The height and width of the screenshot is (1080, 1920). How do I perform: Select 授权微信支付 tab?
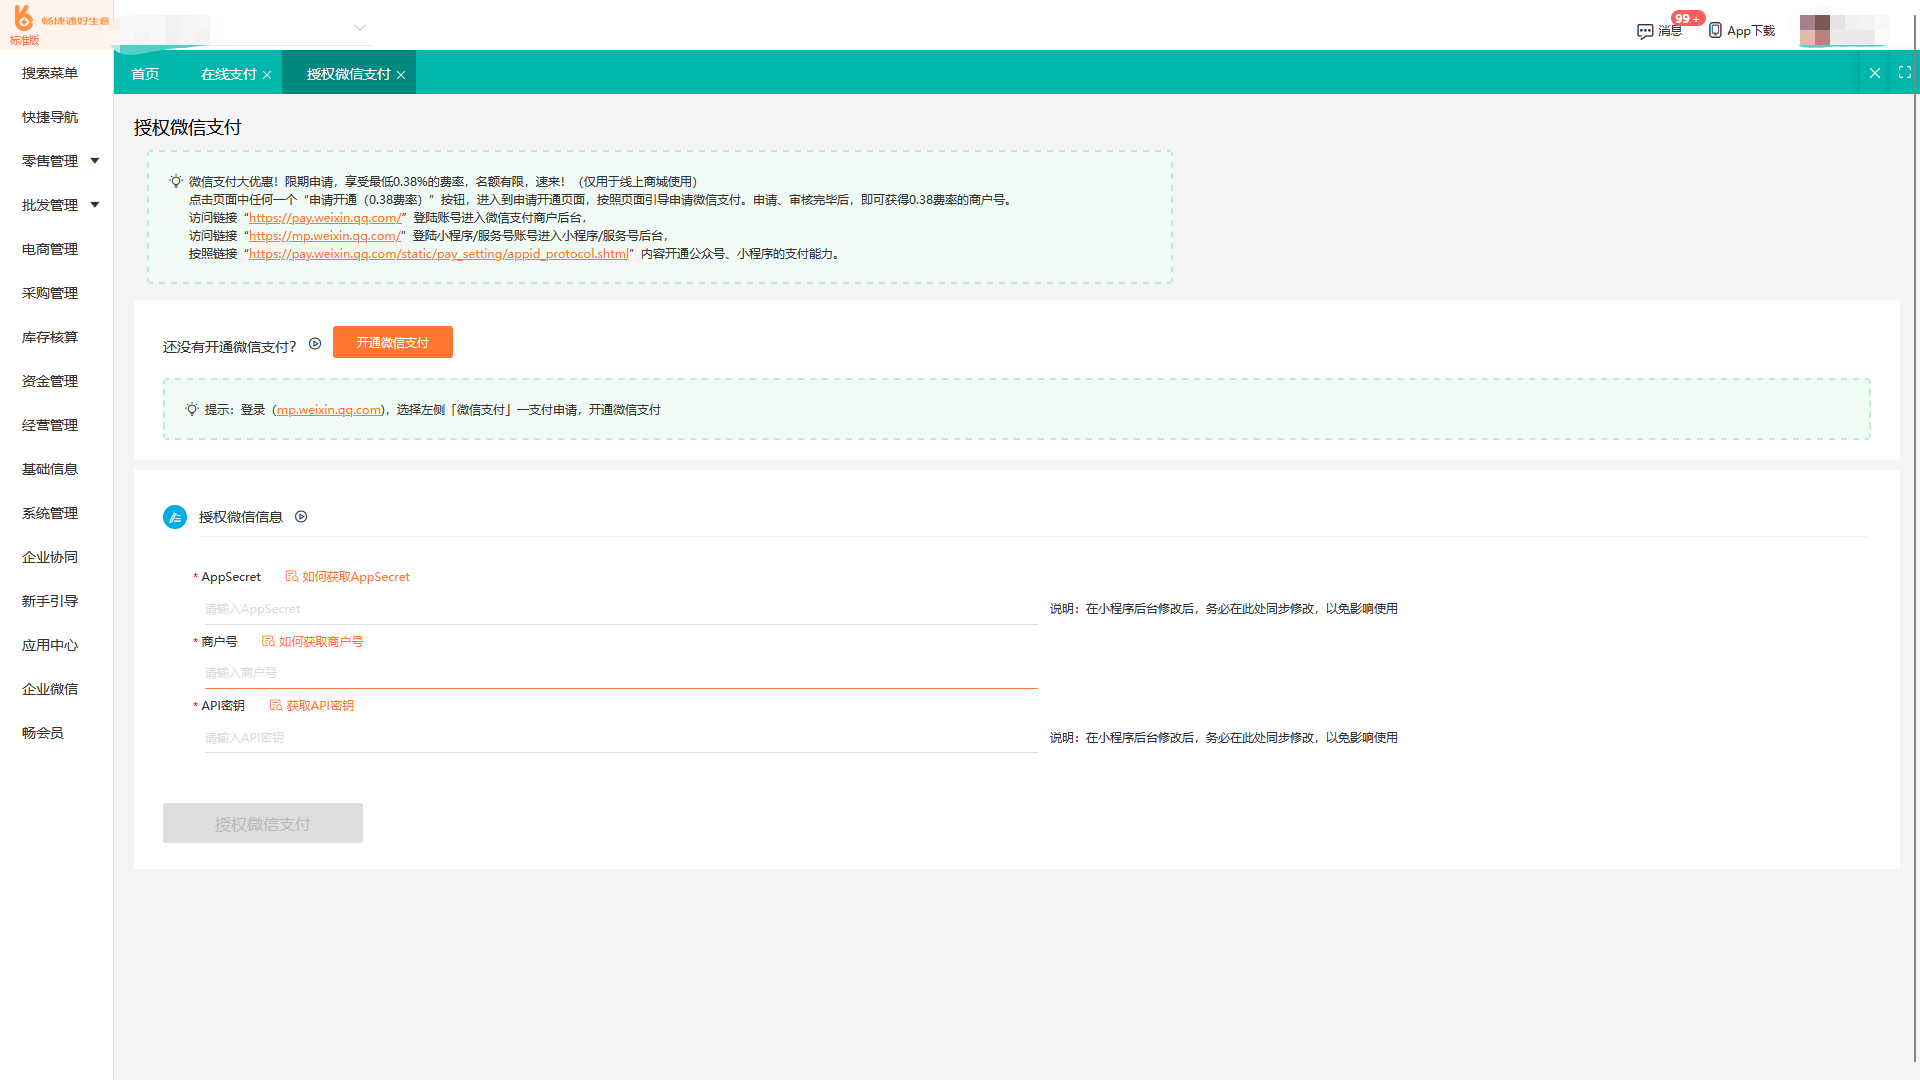pos(348,73)
